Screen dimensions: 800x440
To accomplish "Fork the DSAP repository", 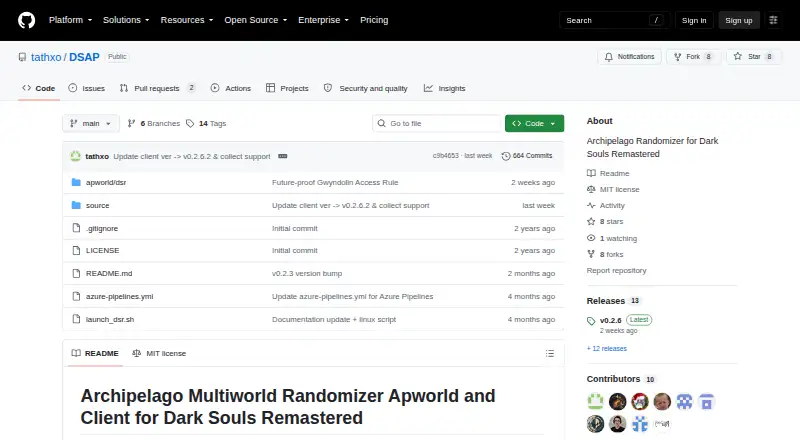I will pos(693,57).
